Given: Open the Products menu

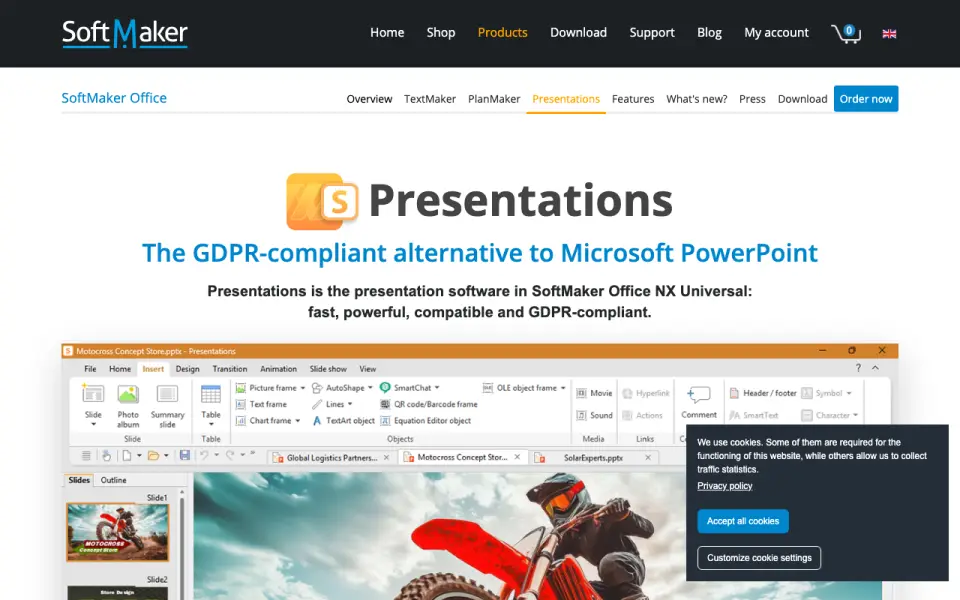Looking at the screenshot, I should [x=503, y=32].
